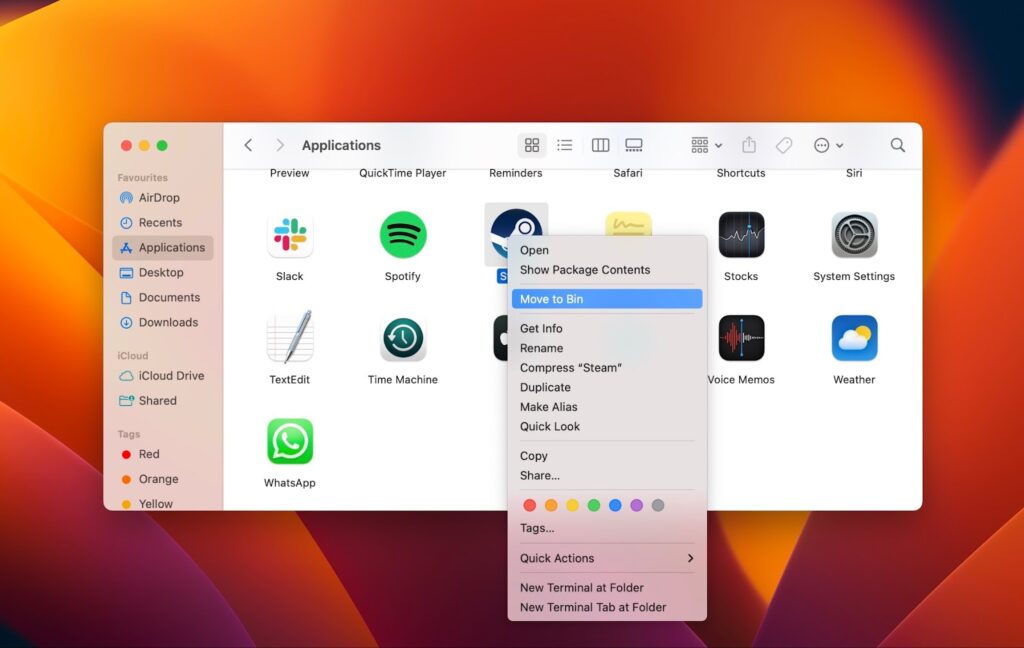Screen dimensions: 1024x648
Task: Switch to icon view
Action: coord(532,145)
